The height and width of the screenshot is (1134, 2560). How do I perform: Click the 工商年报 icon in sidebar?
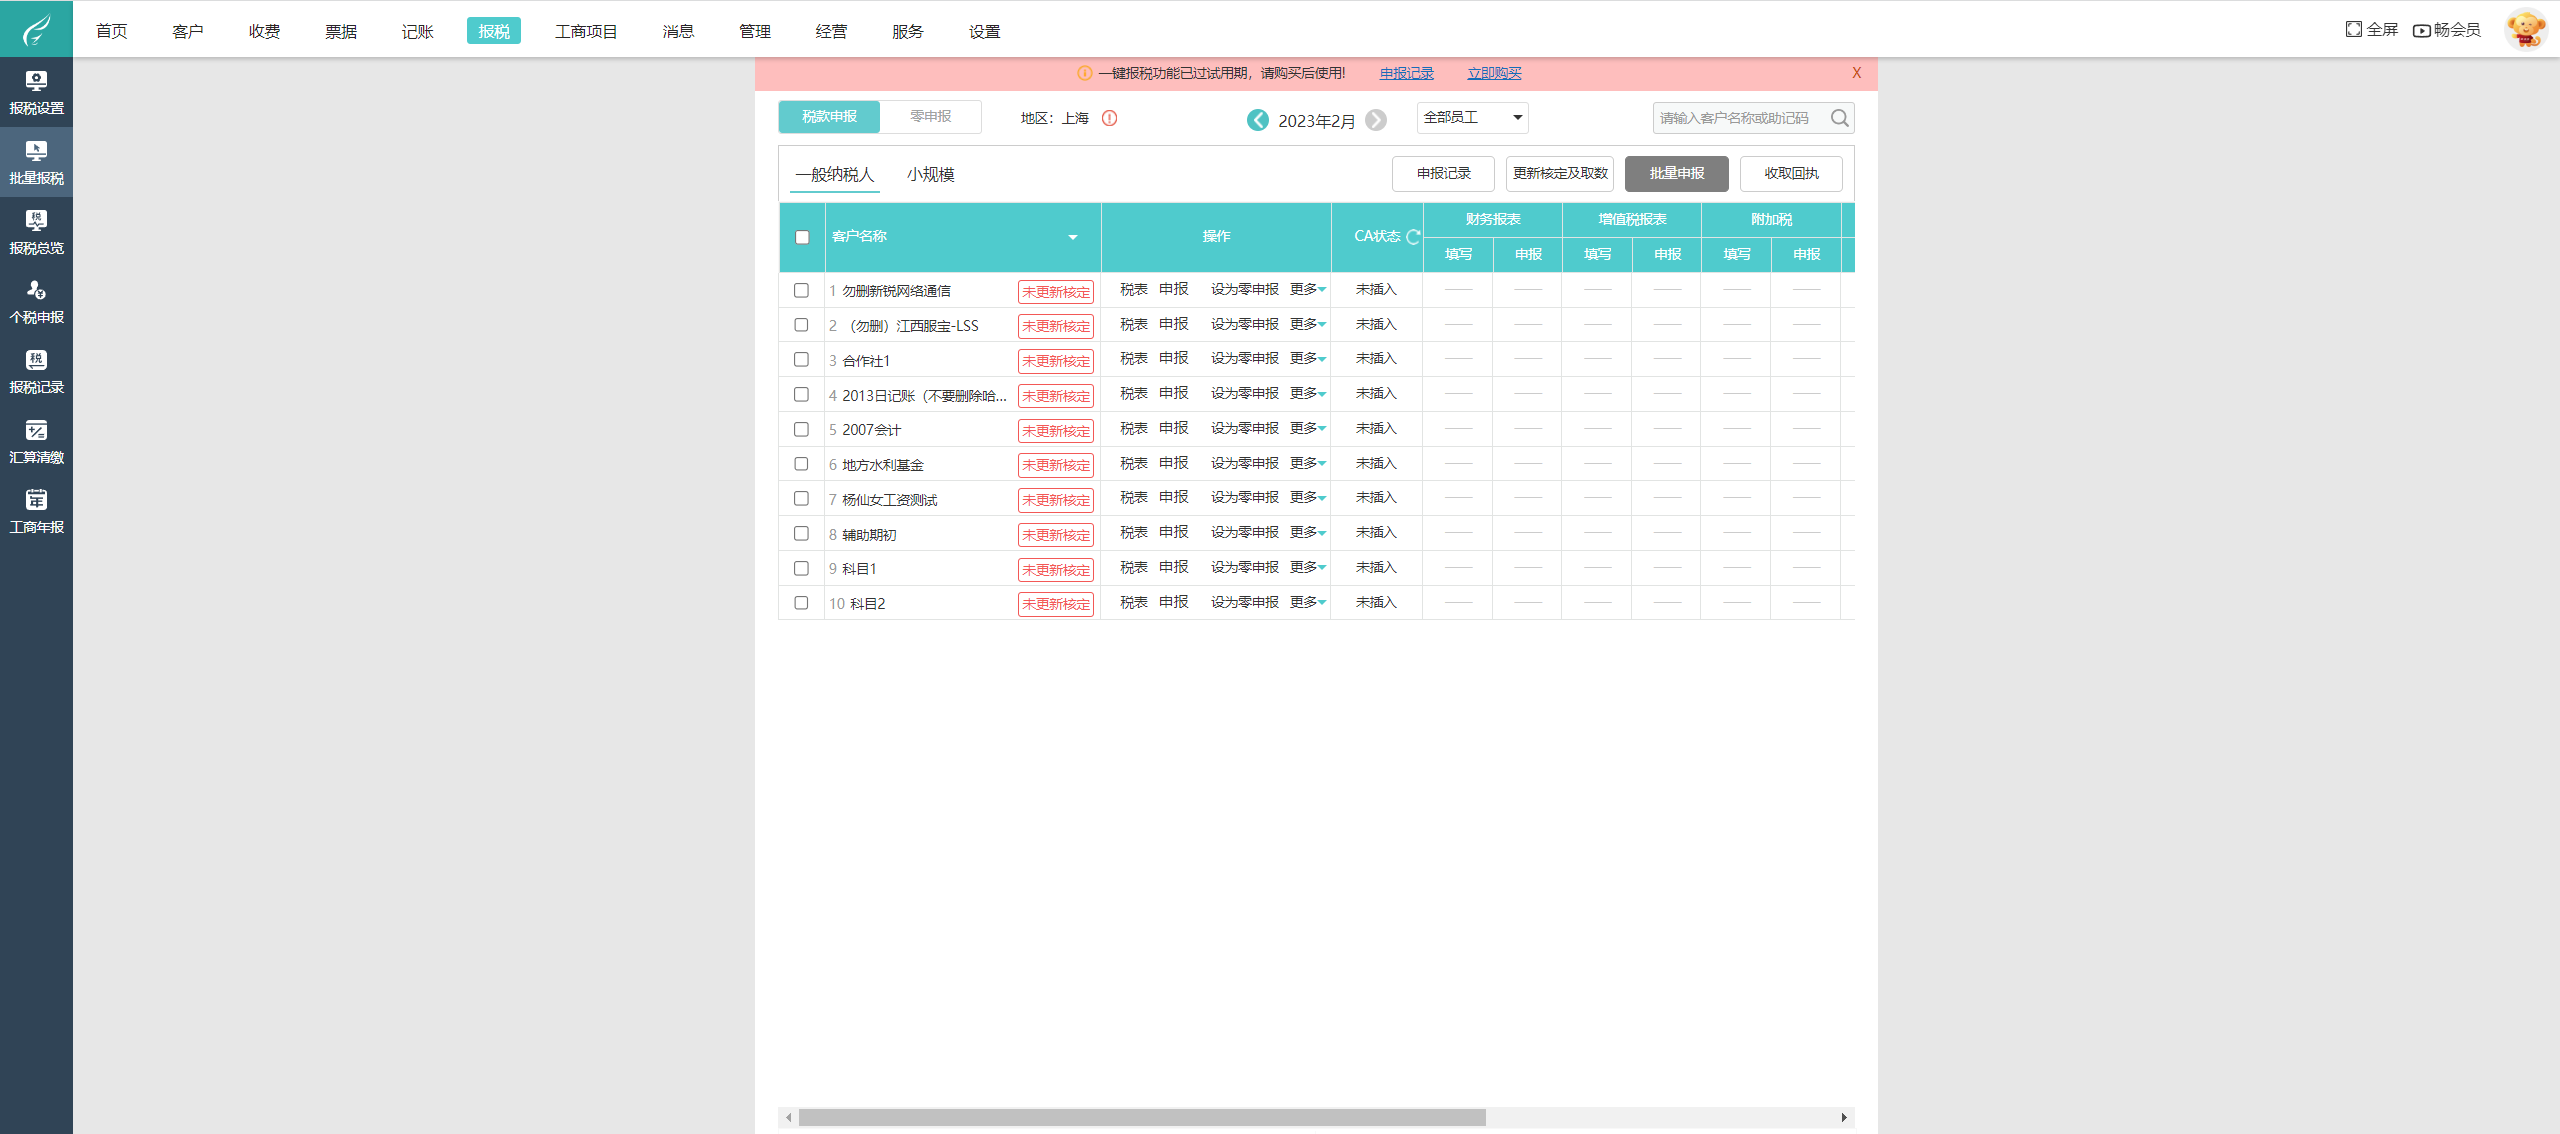coord(34,514)
